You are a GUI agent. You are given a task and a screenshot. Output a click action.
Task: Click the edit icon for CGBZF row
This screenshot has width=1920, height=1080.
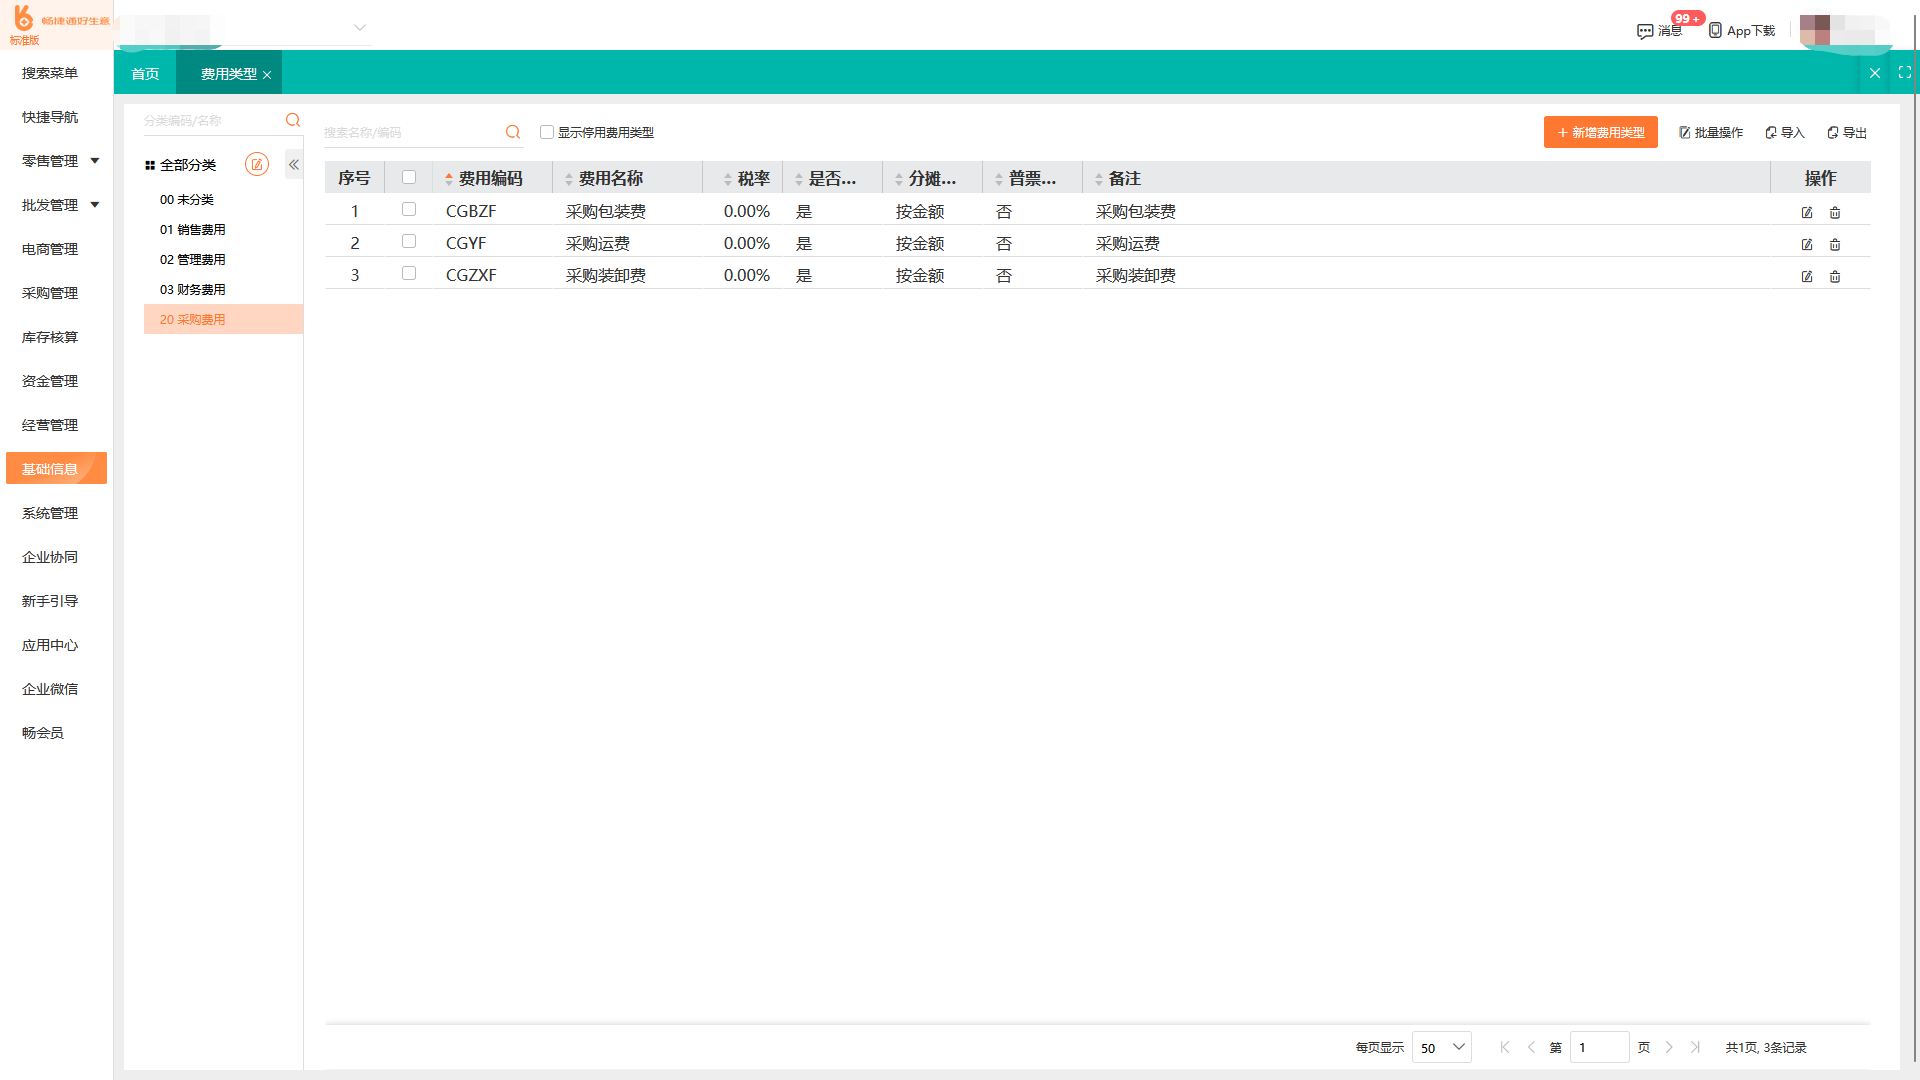click(1807, 211)
